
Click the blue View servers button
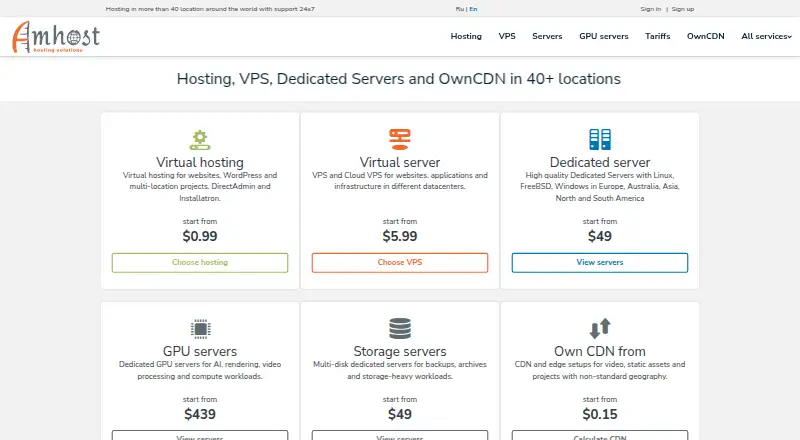pos(600,262)
